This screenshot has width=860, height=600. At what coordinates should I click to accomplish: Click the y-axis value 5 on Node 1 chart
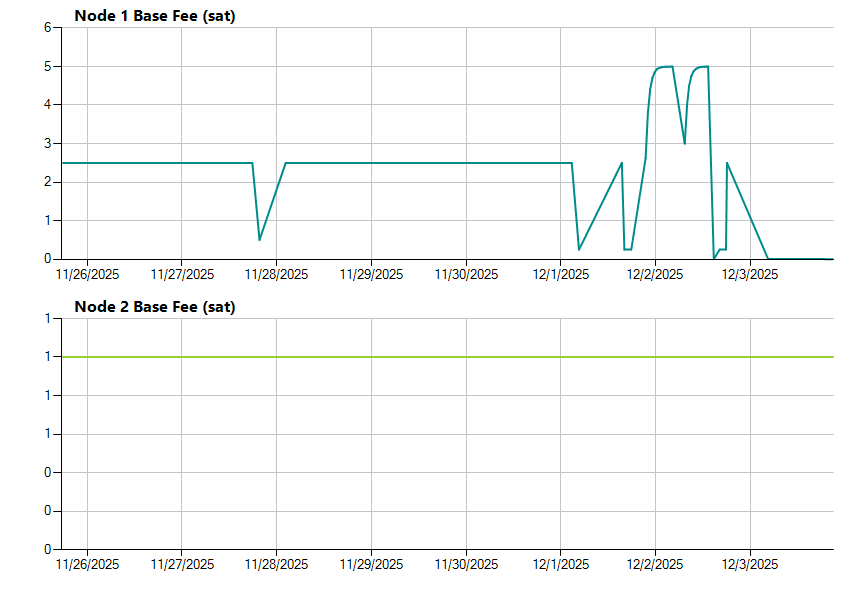click(47, 67)
